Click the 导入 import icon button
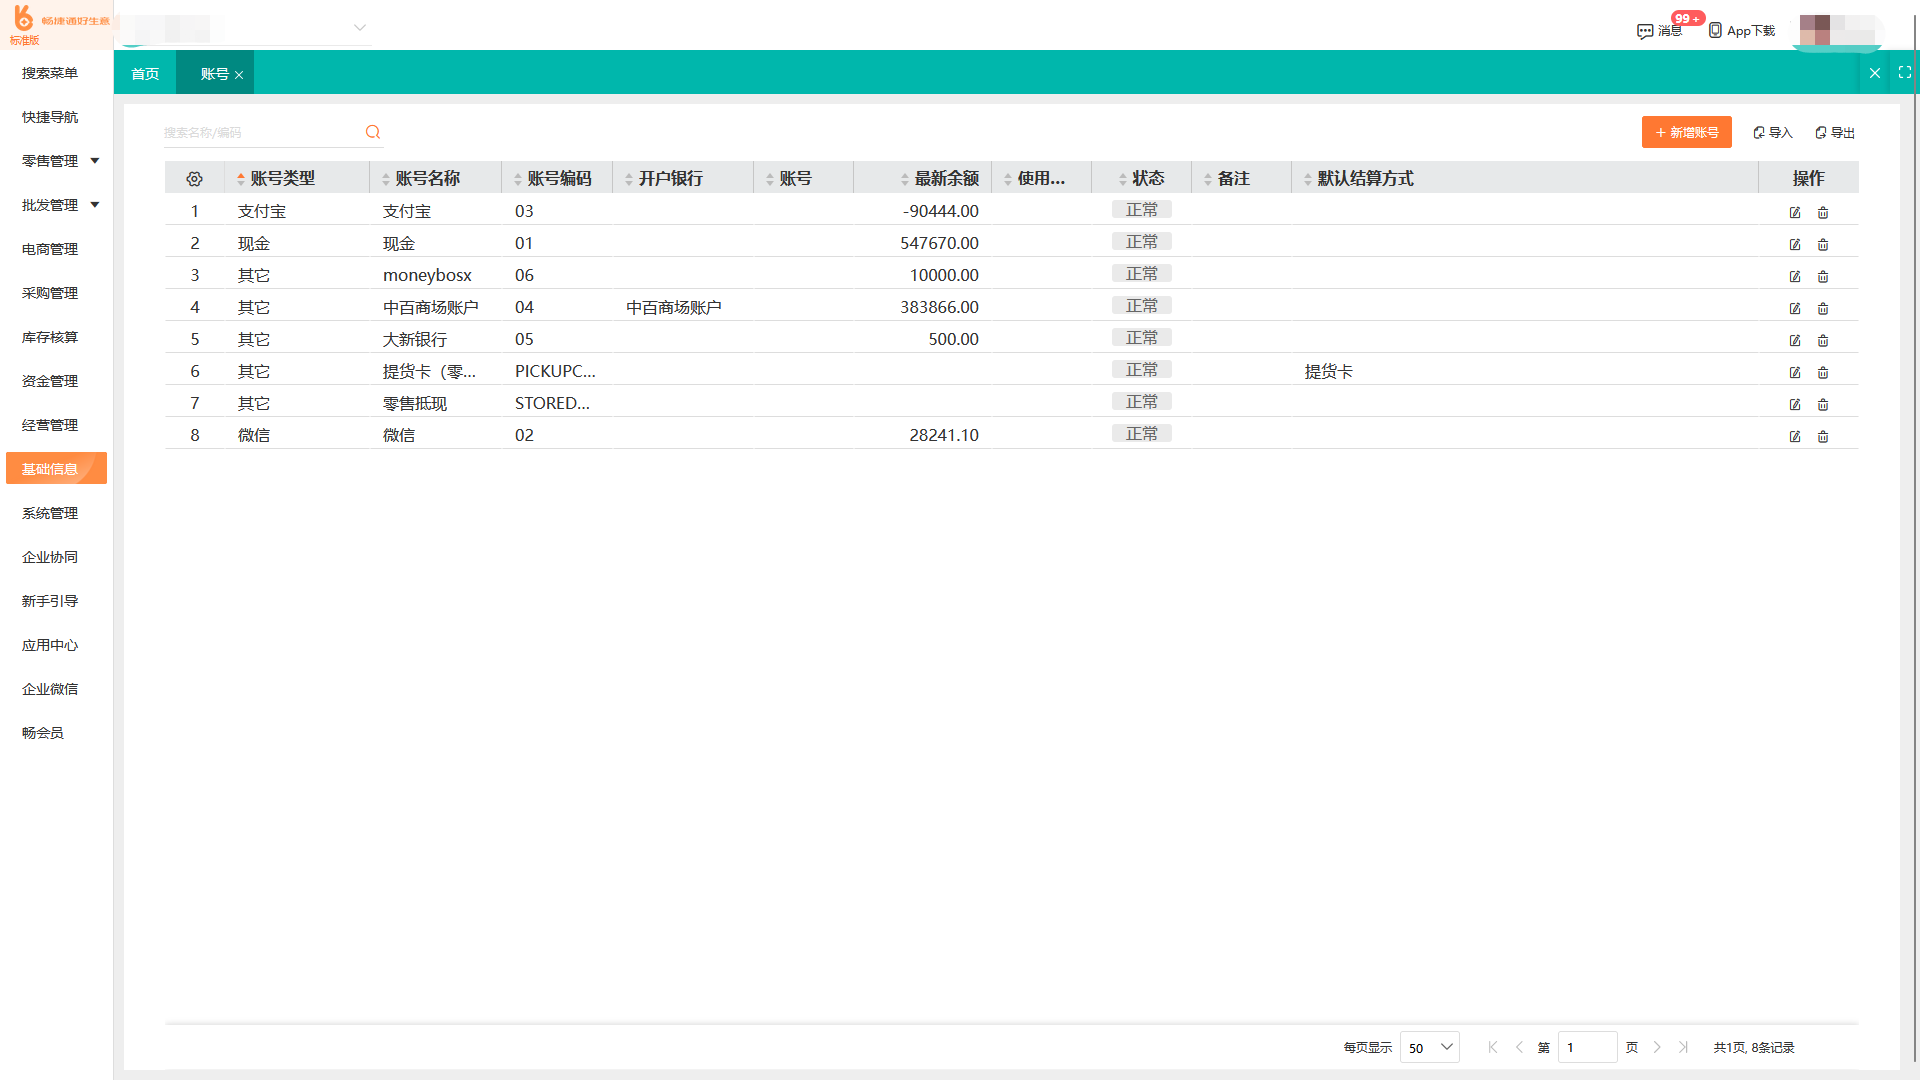The image size is (1920, 1080). click(1774, 132)
